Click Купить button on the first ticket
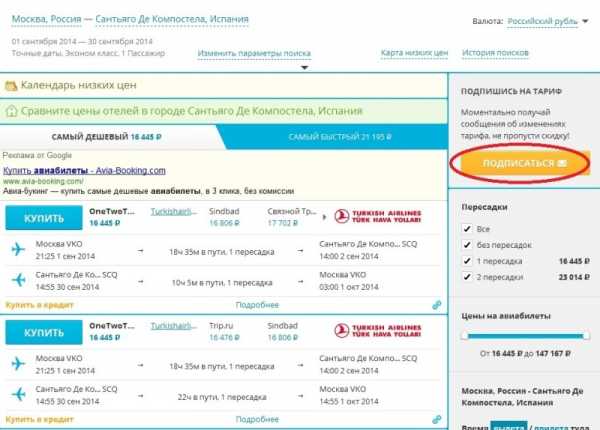The width and height of the screenshot is (600, 430). [44, 217]
